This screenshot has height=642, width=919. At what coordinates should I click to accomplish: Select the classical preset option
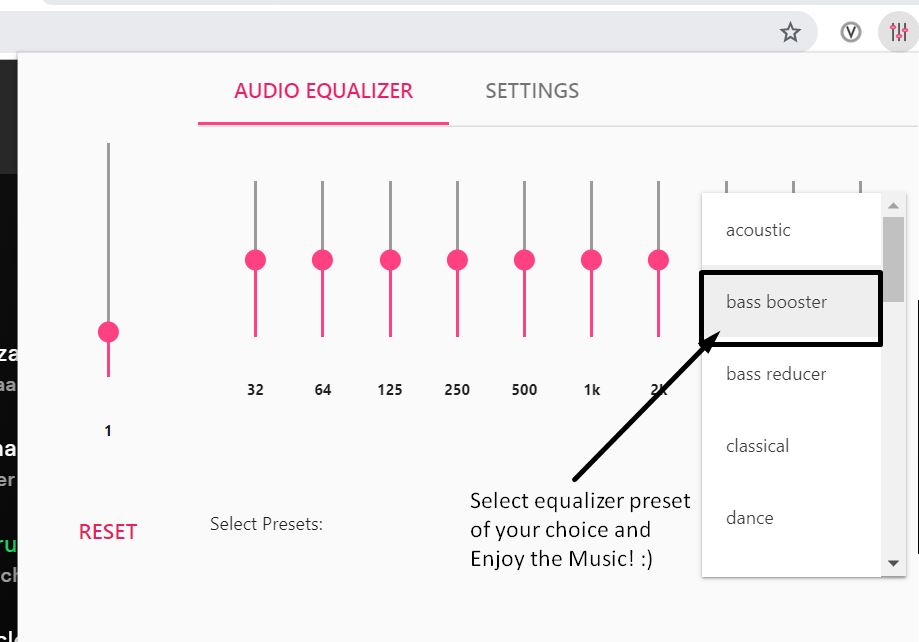(x=758, y=446)
